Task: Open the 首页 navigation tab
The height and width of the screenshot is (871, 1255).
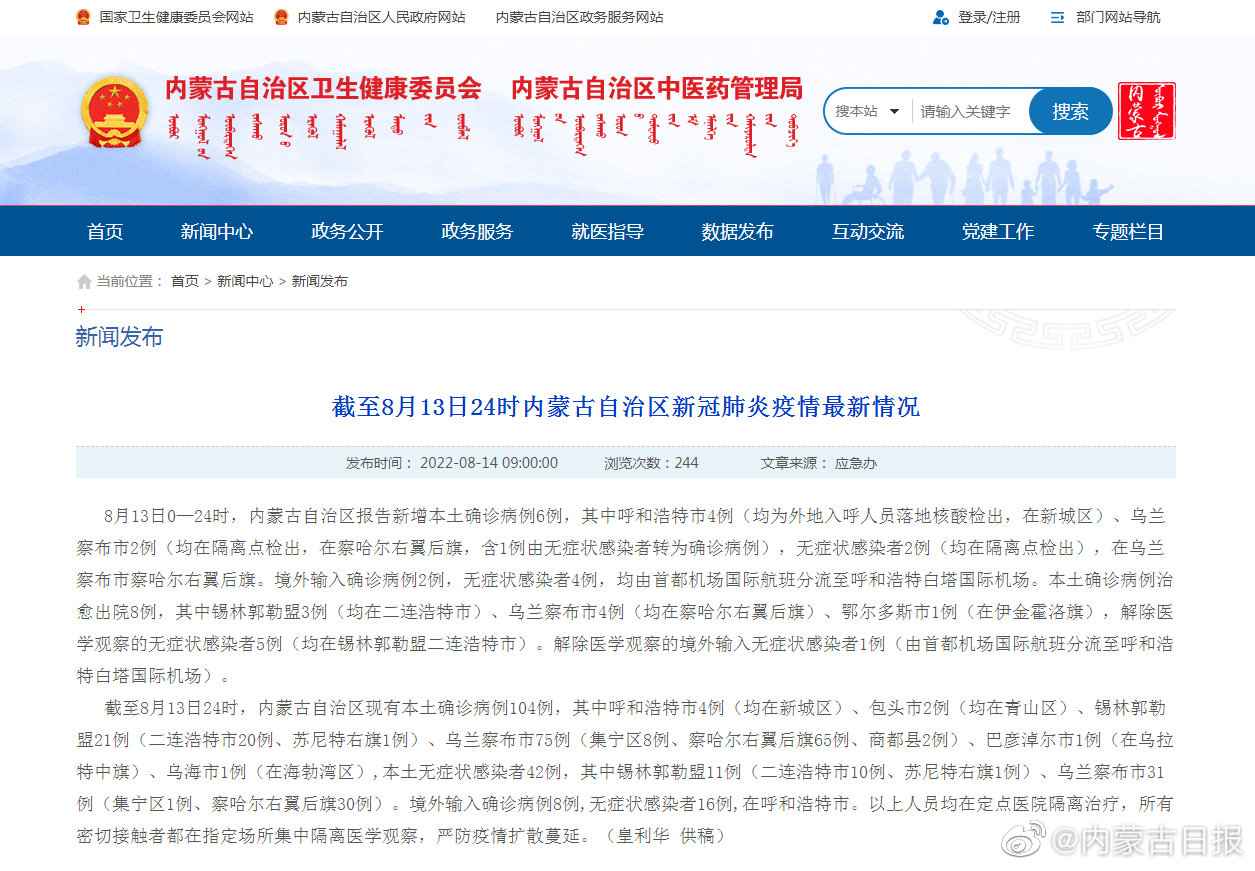Action: pyautogui.click(x=105, y=231)
